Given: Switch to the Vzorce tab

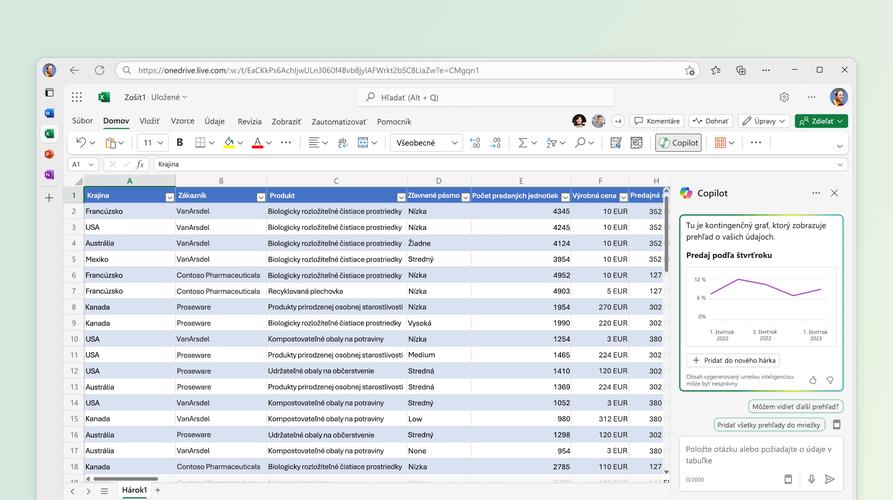Looking at the screenshot, I should 182,121.
